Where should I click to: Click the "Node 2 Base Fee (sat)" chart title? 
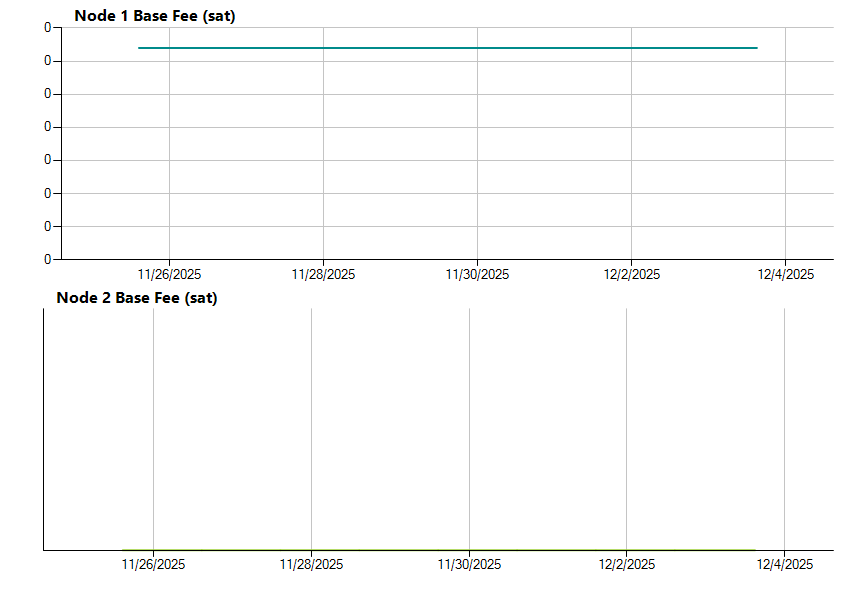137,298
